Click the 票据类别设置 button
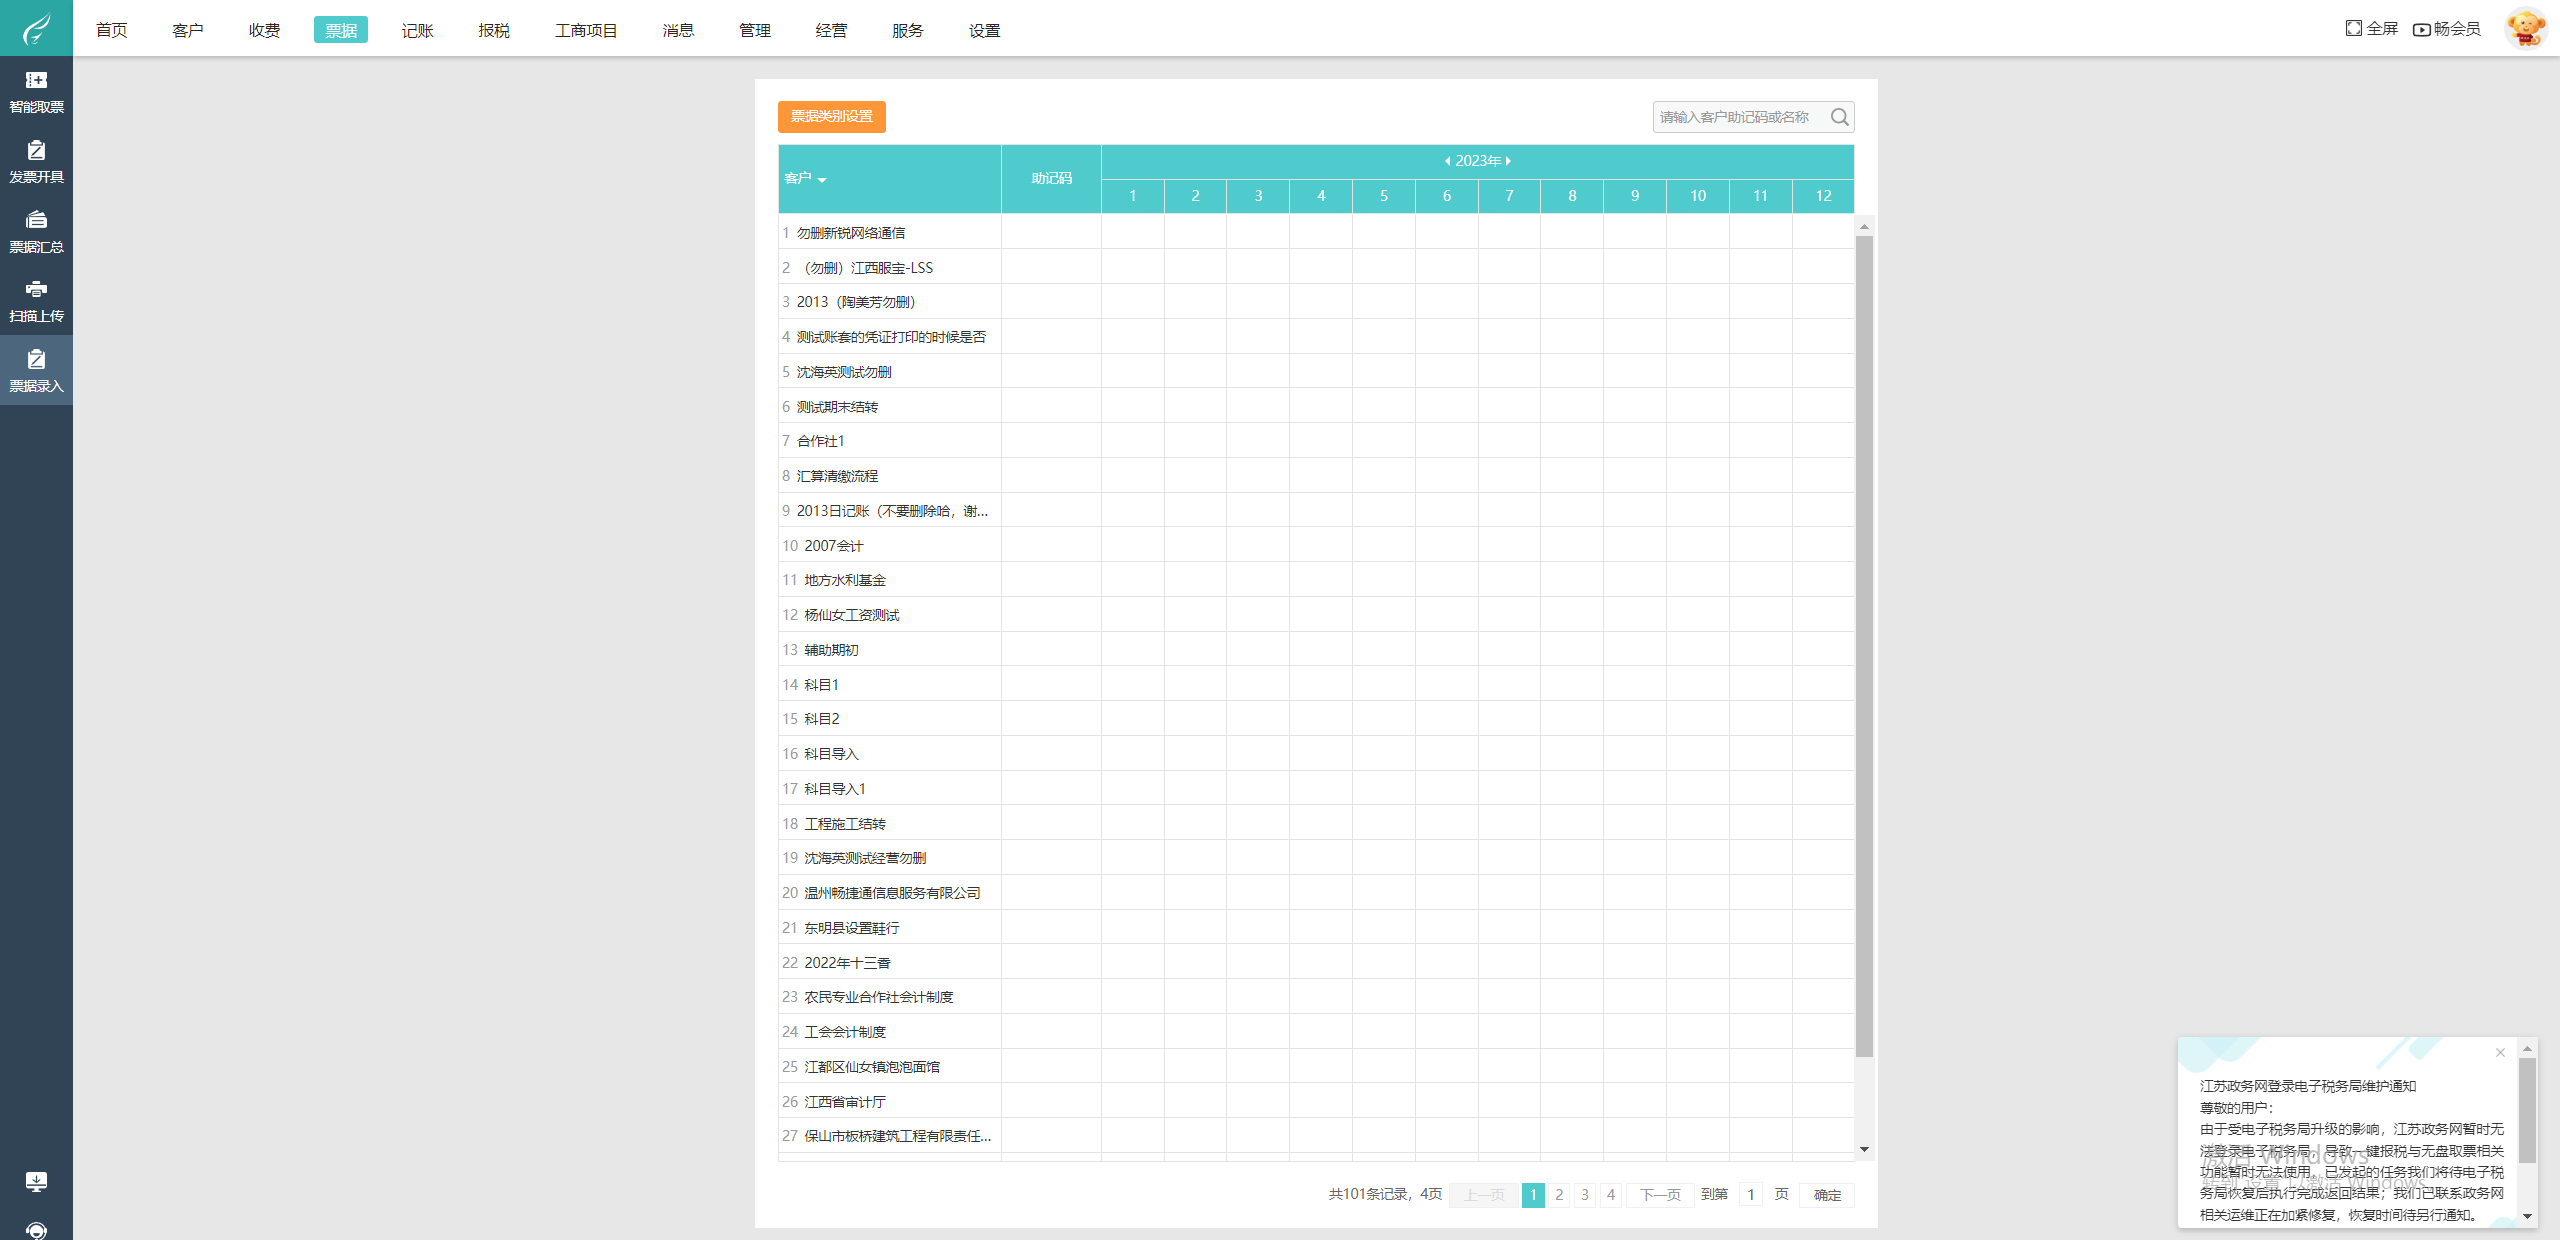This screenshot has height=1240, width=2560. 831,116
